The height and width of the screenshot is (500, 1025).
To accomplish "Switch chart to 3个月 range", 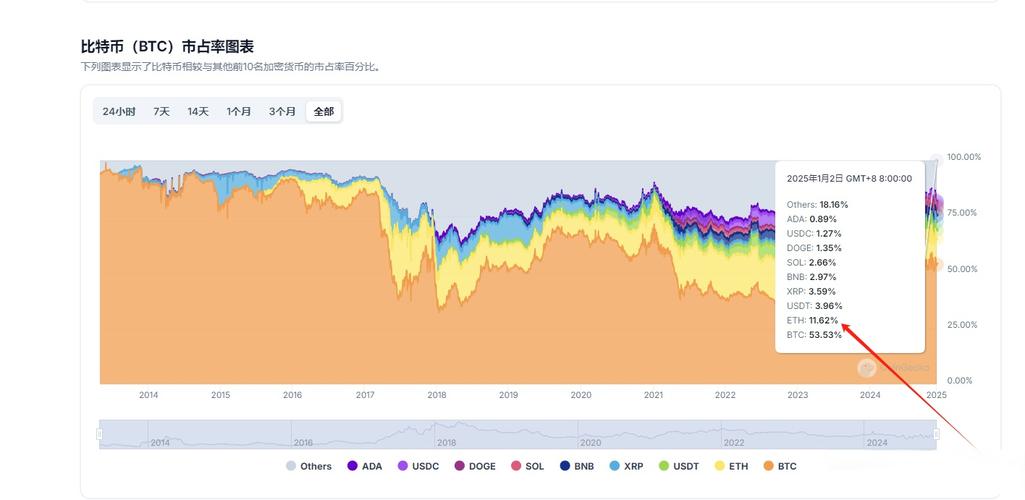I will [282, 112].
